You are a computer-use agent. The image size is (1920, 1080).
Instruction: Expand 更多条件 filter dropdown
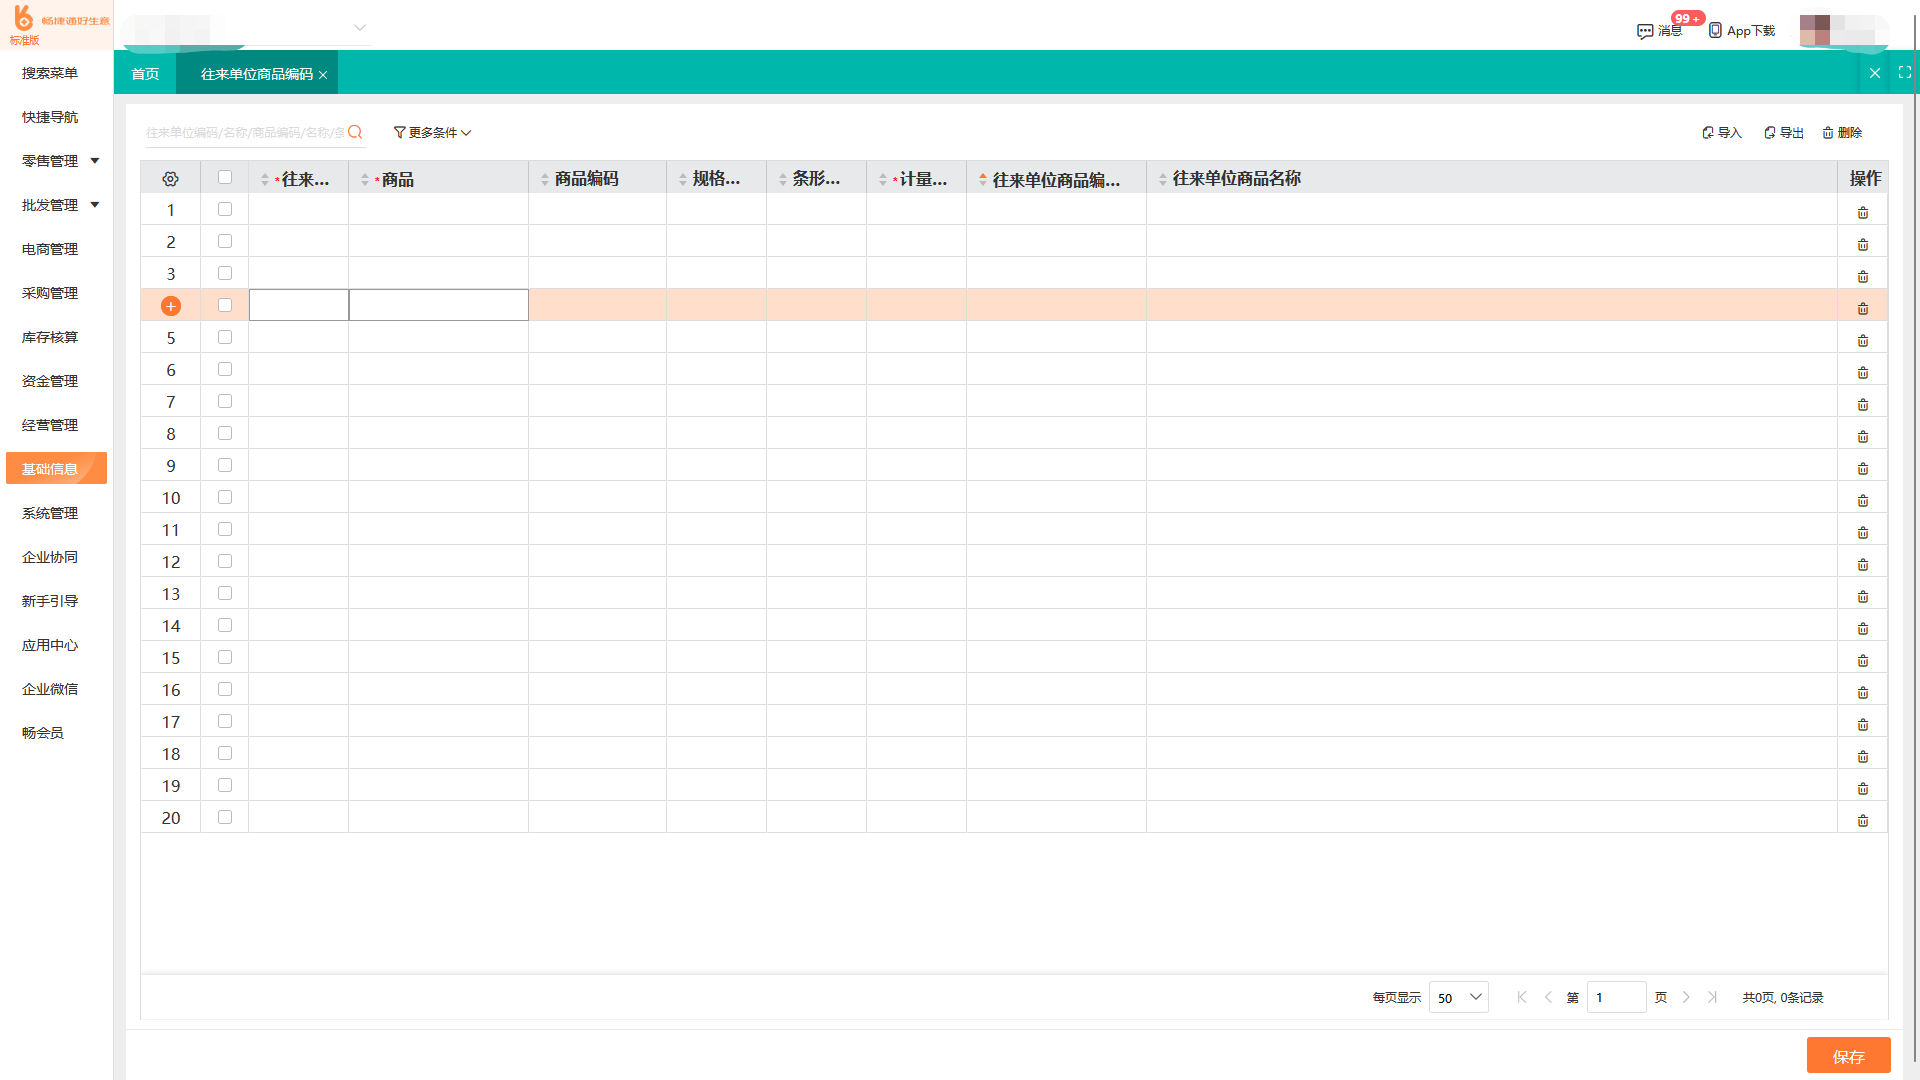click(431, 132)
